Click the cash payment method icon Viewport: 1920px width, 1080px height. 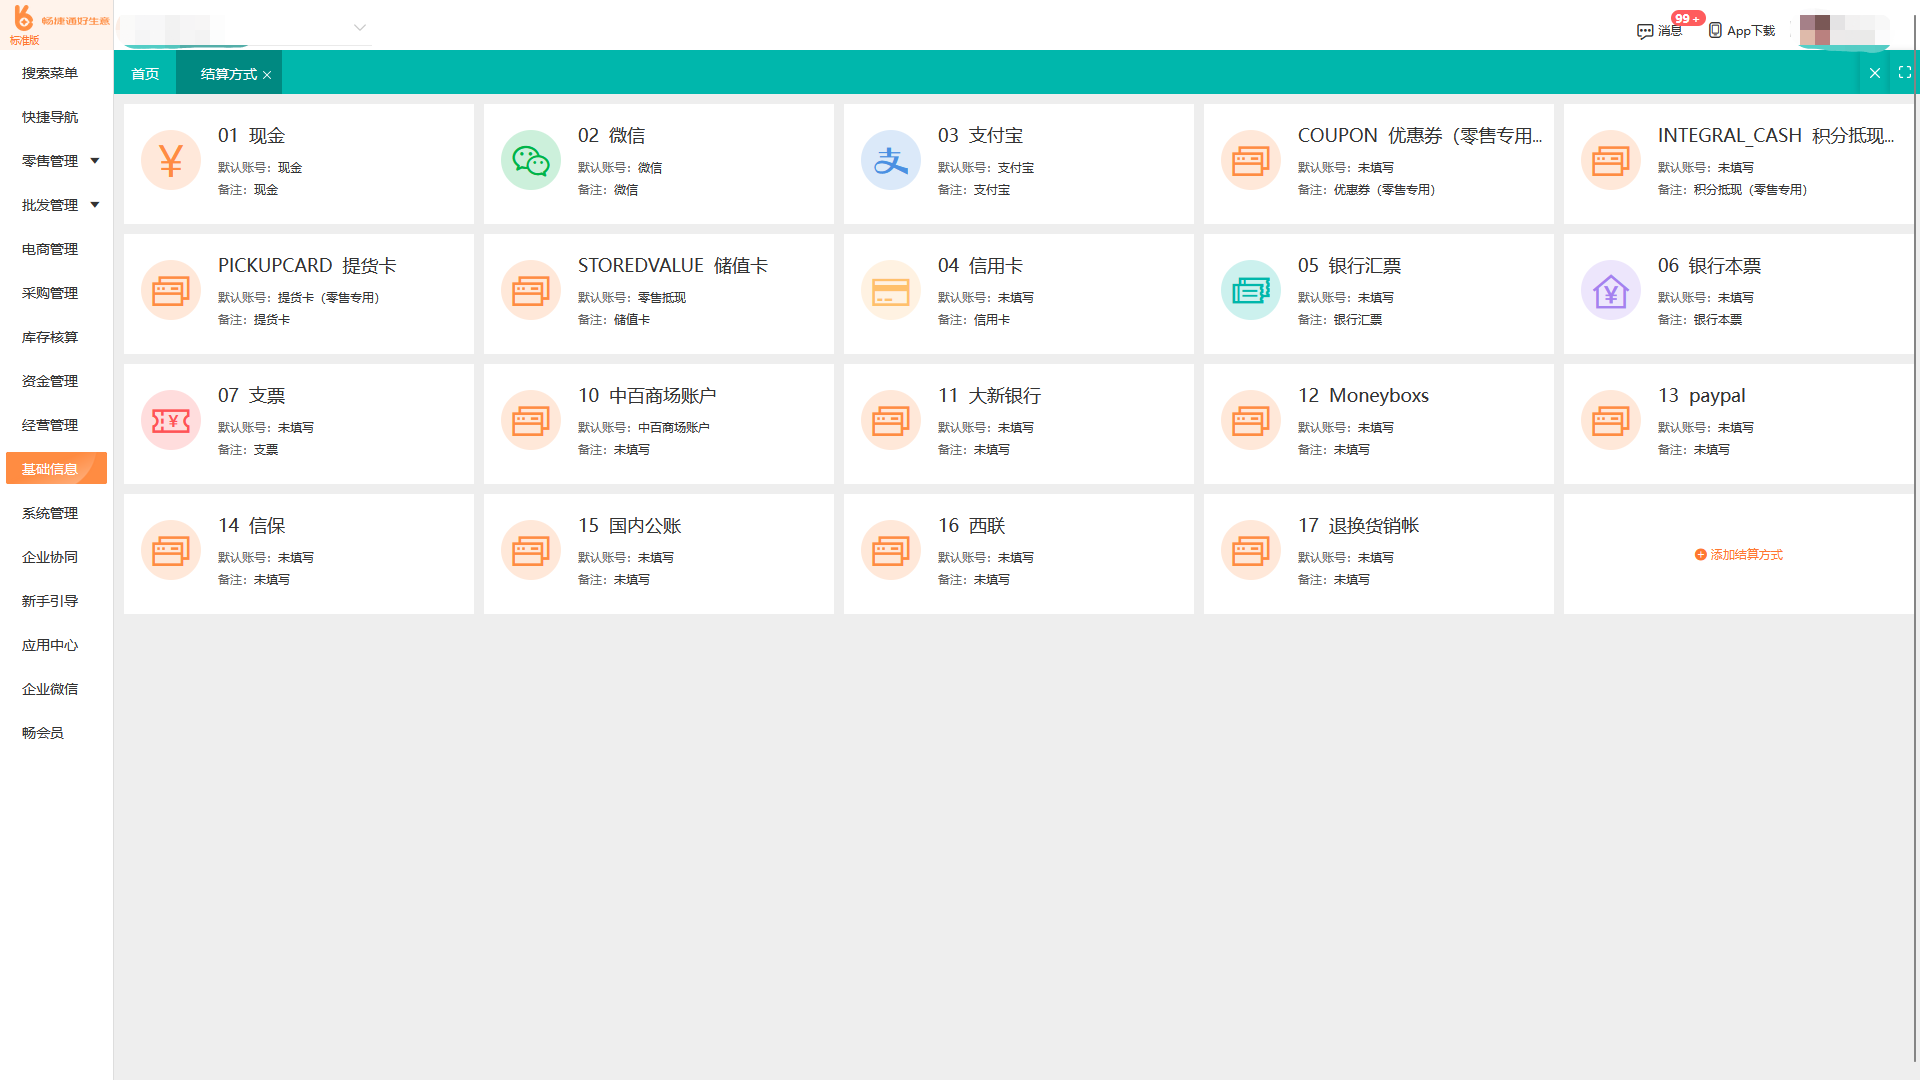click(x=167, y=160)
